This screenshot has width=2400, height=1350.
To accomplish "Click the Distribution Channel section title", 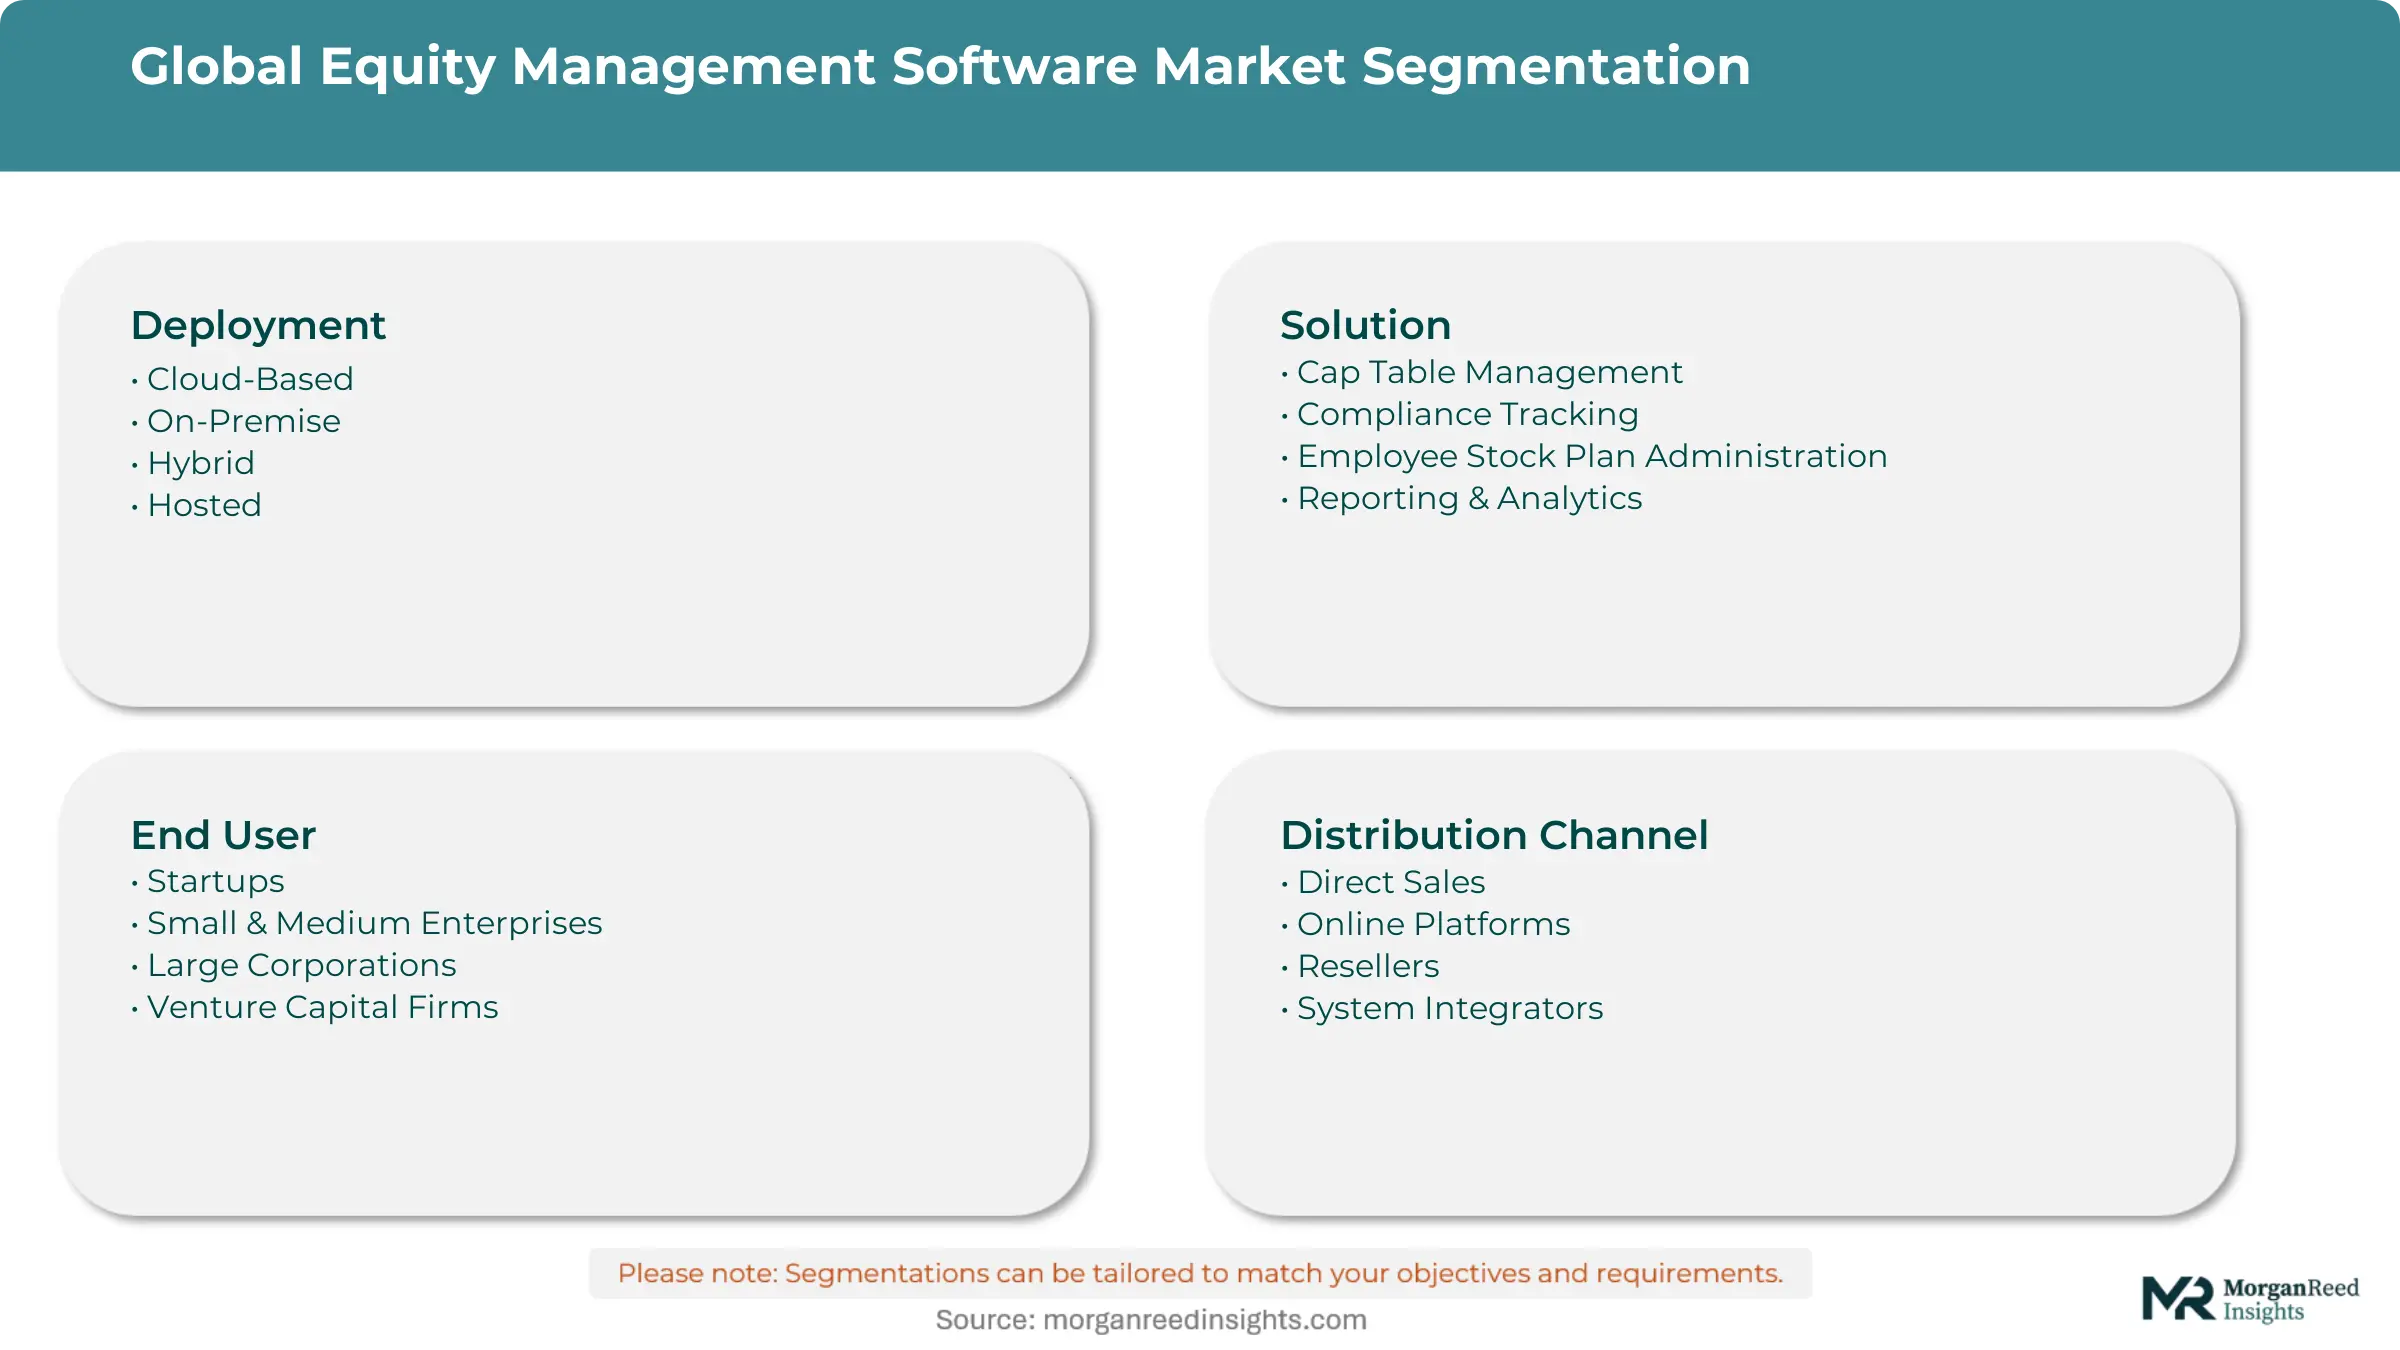I will coord(1495,835).
